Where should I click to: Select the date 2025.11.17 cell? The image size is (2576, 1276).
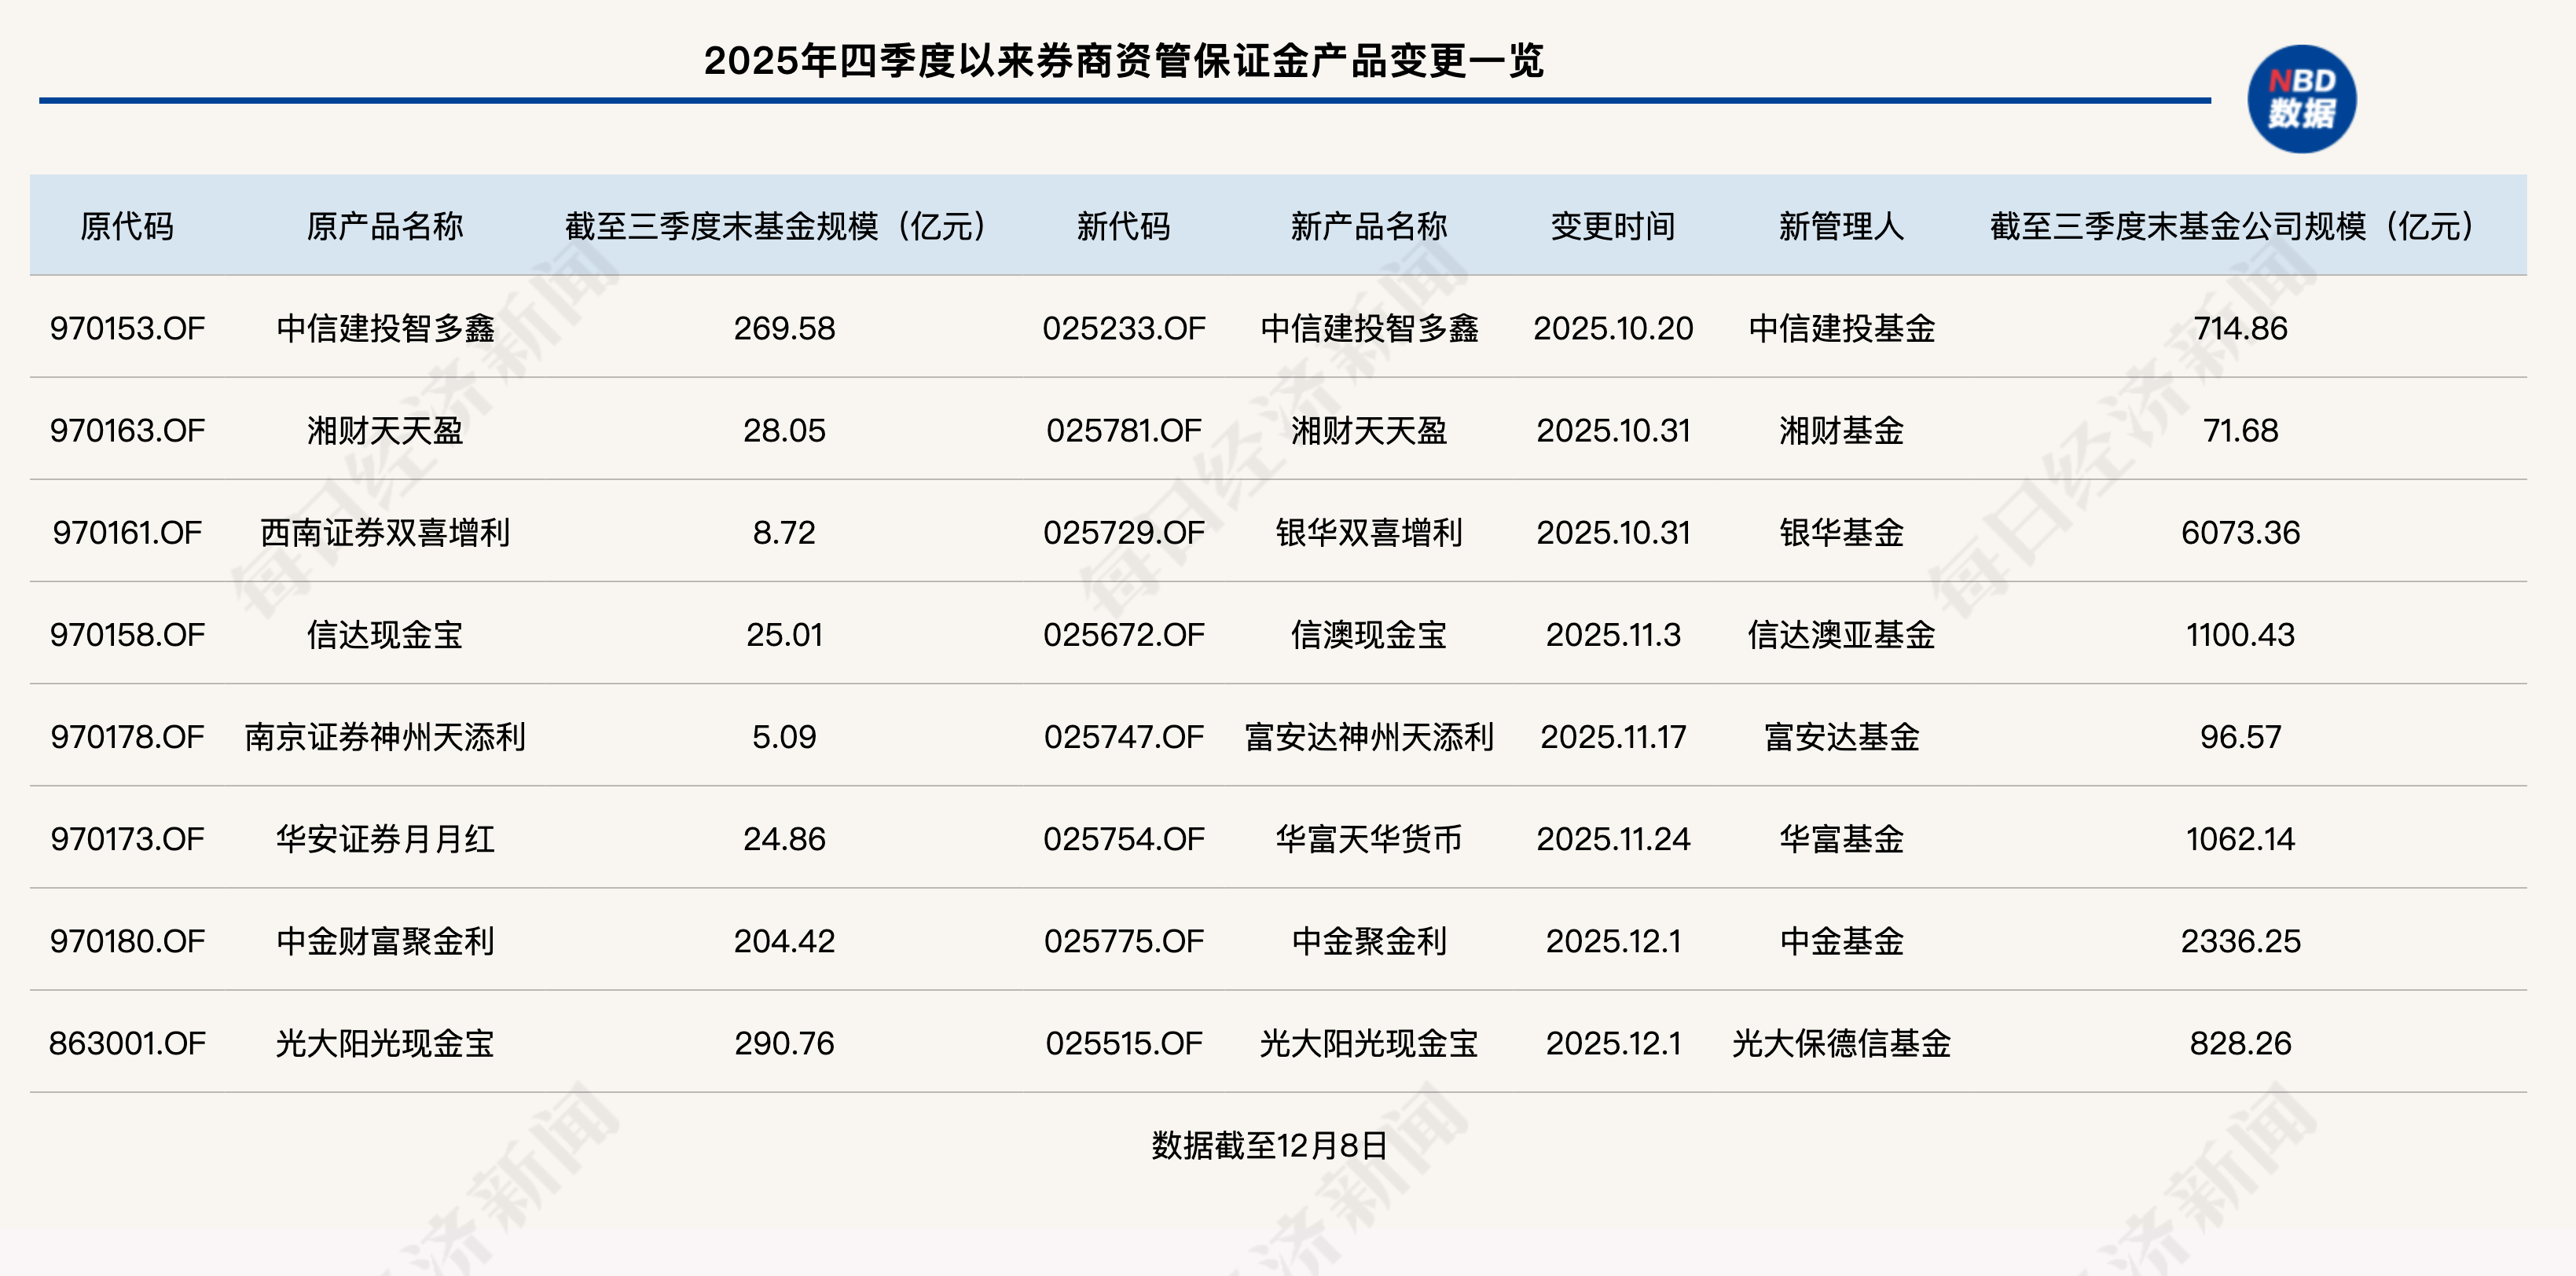pos(1613,737)
